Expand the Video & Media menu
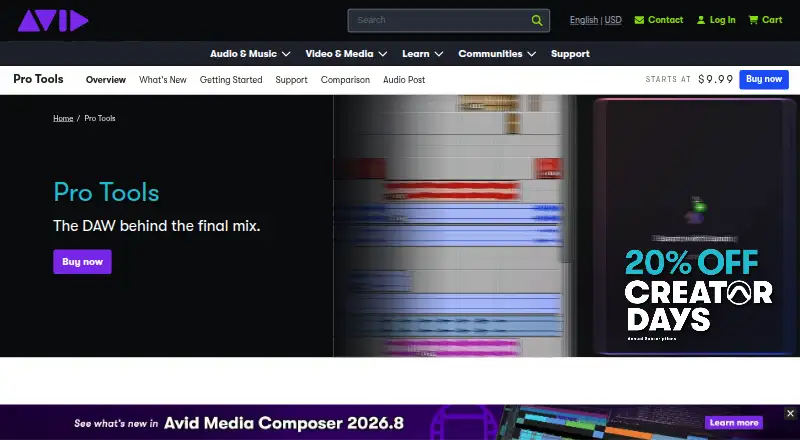The height and width of the screenshot is (440, 800). coord(346,54)
